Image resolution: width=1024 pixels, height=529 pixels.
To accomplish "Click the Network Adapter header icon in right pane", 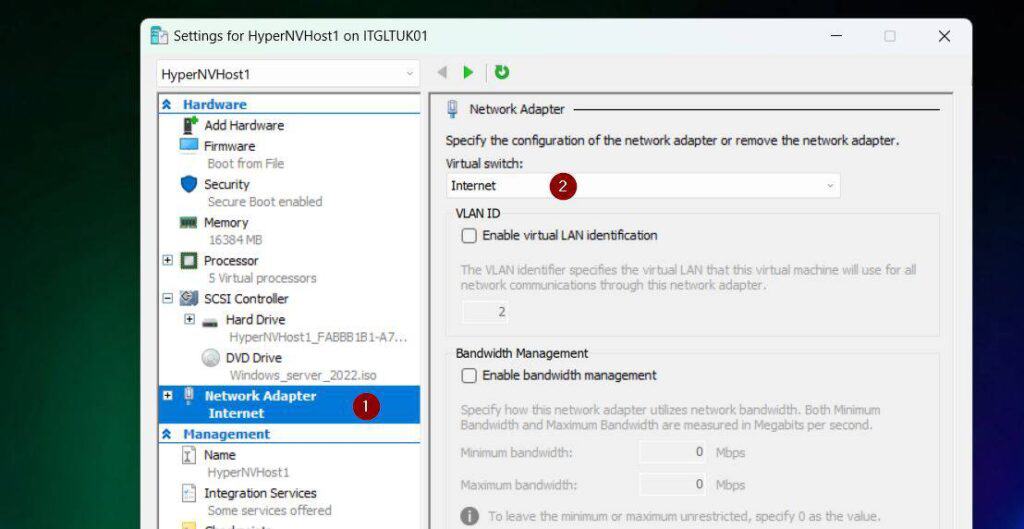I will click(452, 109).
